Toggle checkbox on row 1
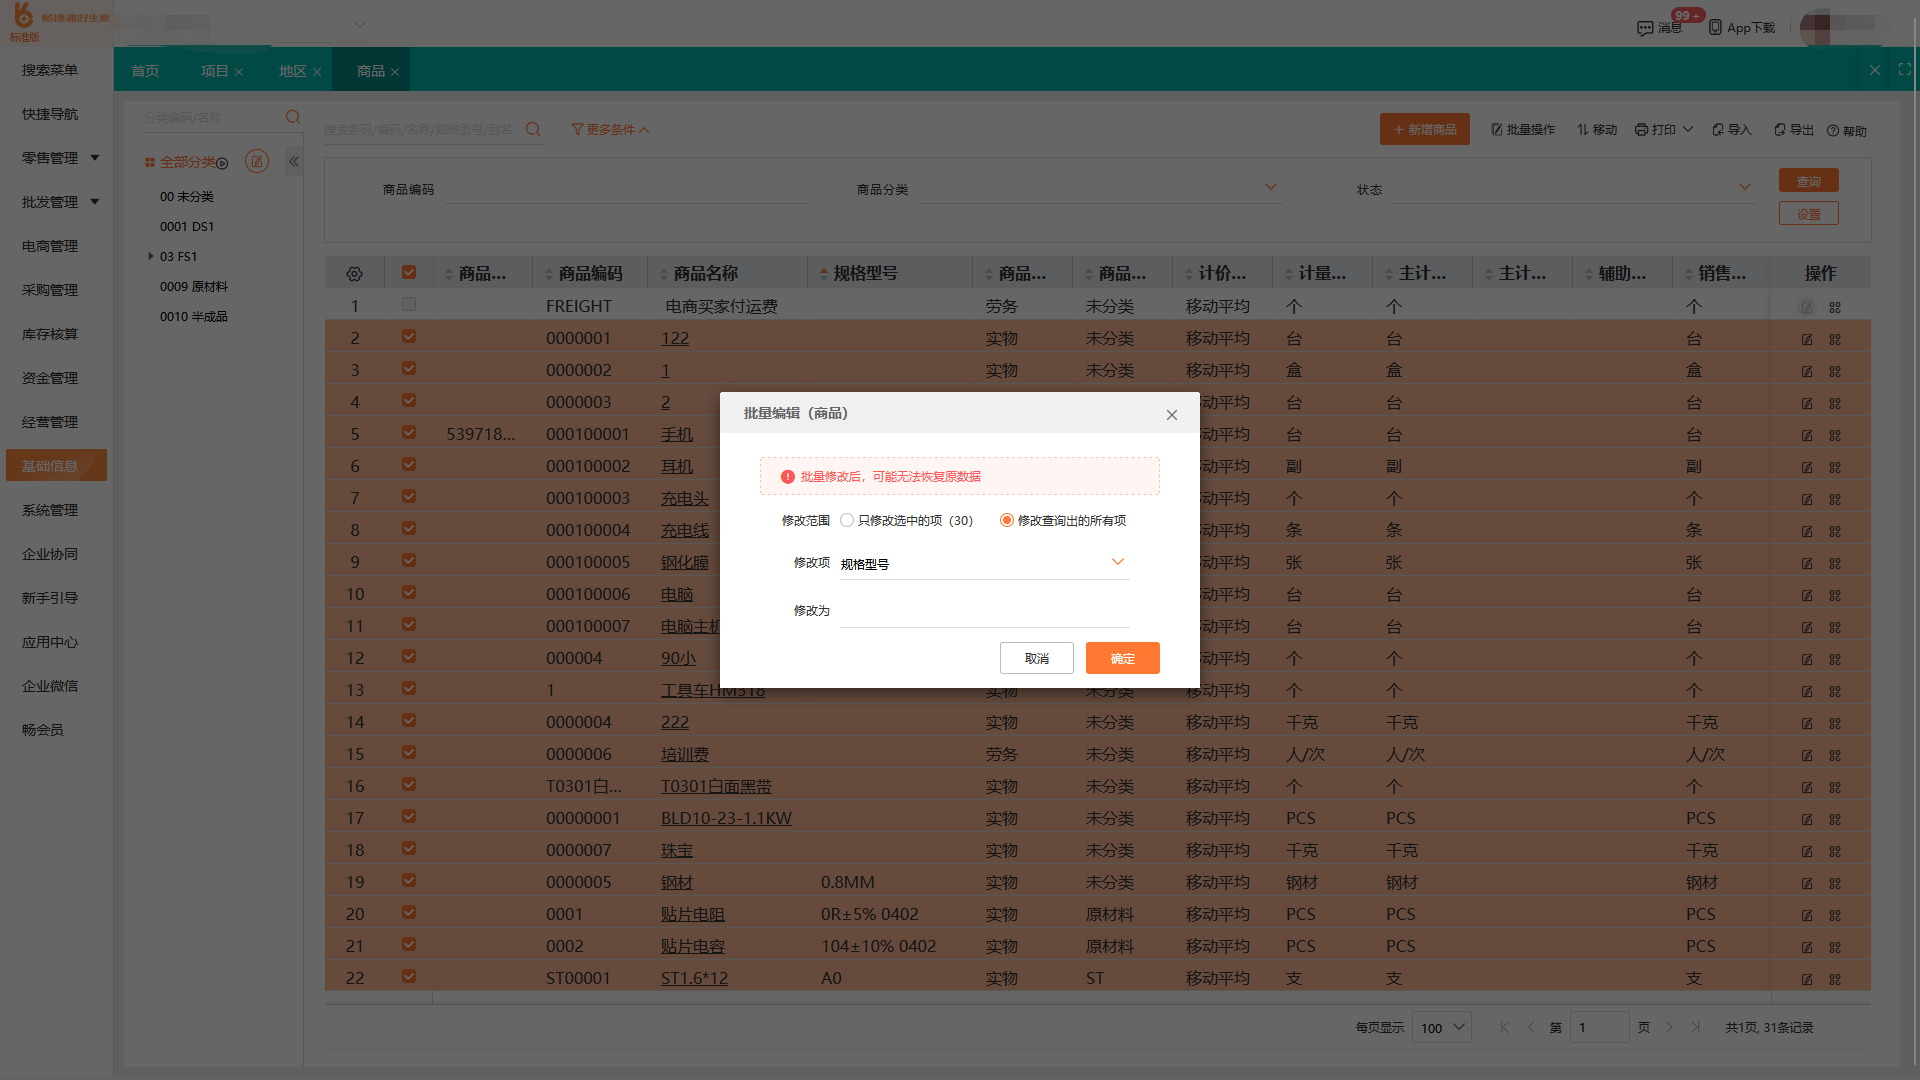1920x1080 pixels. pyautogui.click(x=409, y=305)
